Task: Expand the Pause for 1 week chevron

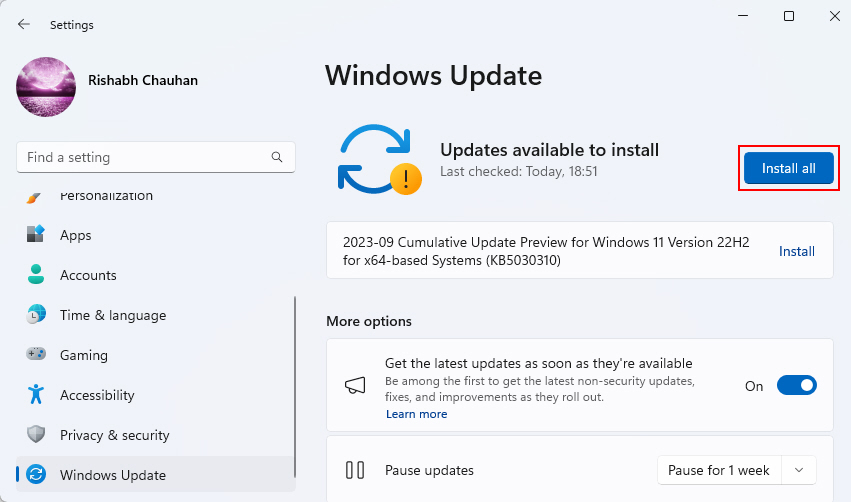Action: point(799,470)
